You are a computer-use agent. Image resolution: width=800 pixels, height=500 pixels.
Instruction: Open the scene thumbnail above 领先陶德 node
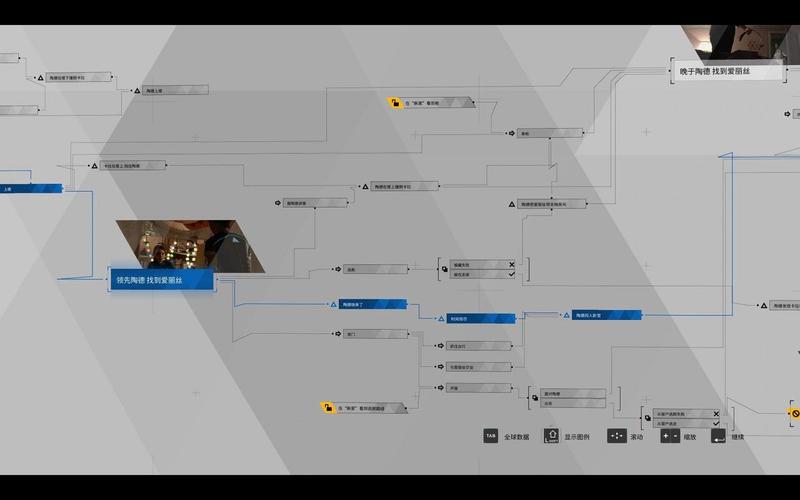point(190,246)
